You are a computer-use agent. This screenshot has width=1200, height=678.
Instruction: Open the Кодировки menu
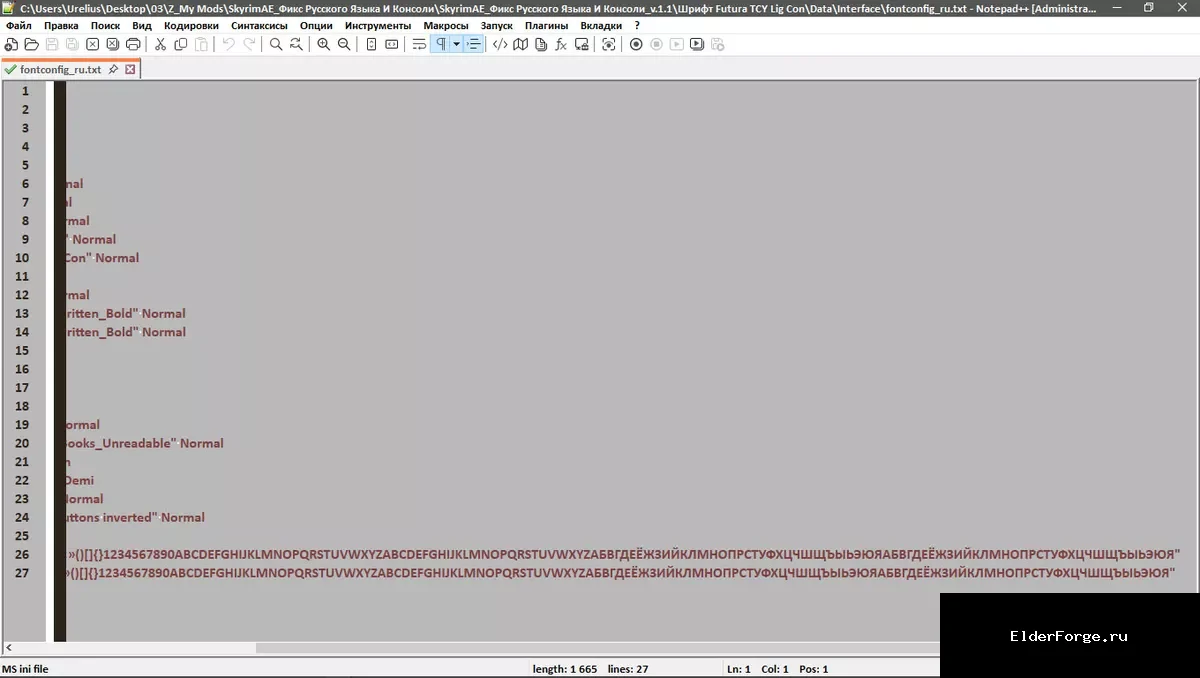191,25
